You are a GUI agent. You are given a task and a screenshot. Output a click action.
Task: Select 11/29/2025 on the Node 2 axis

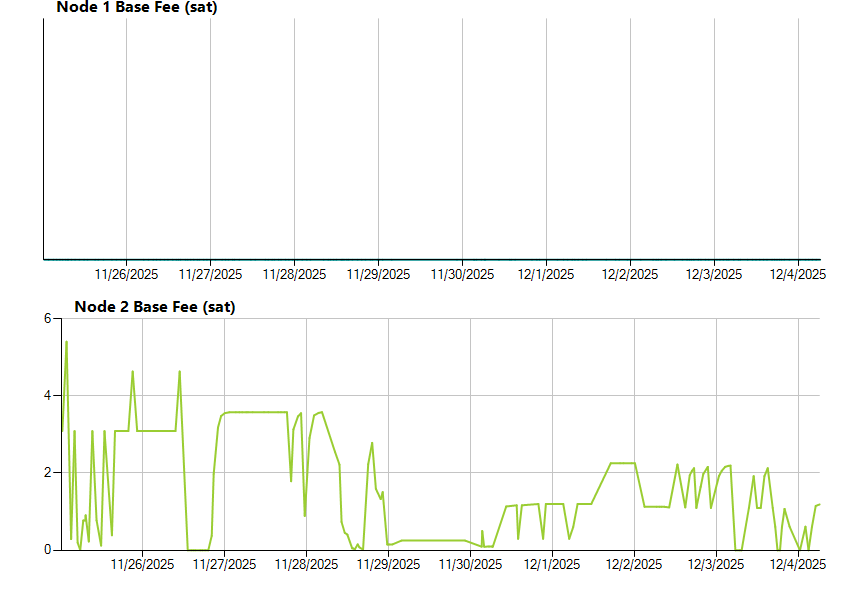(388, 565)
